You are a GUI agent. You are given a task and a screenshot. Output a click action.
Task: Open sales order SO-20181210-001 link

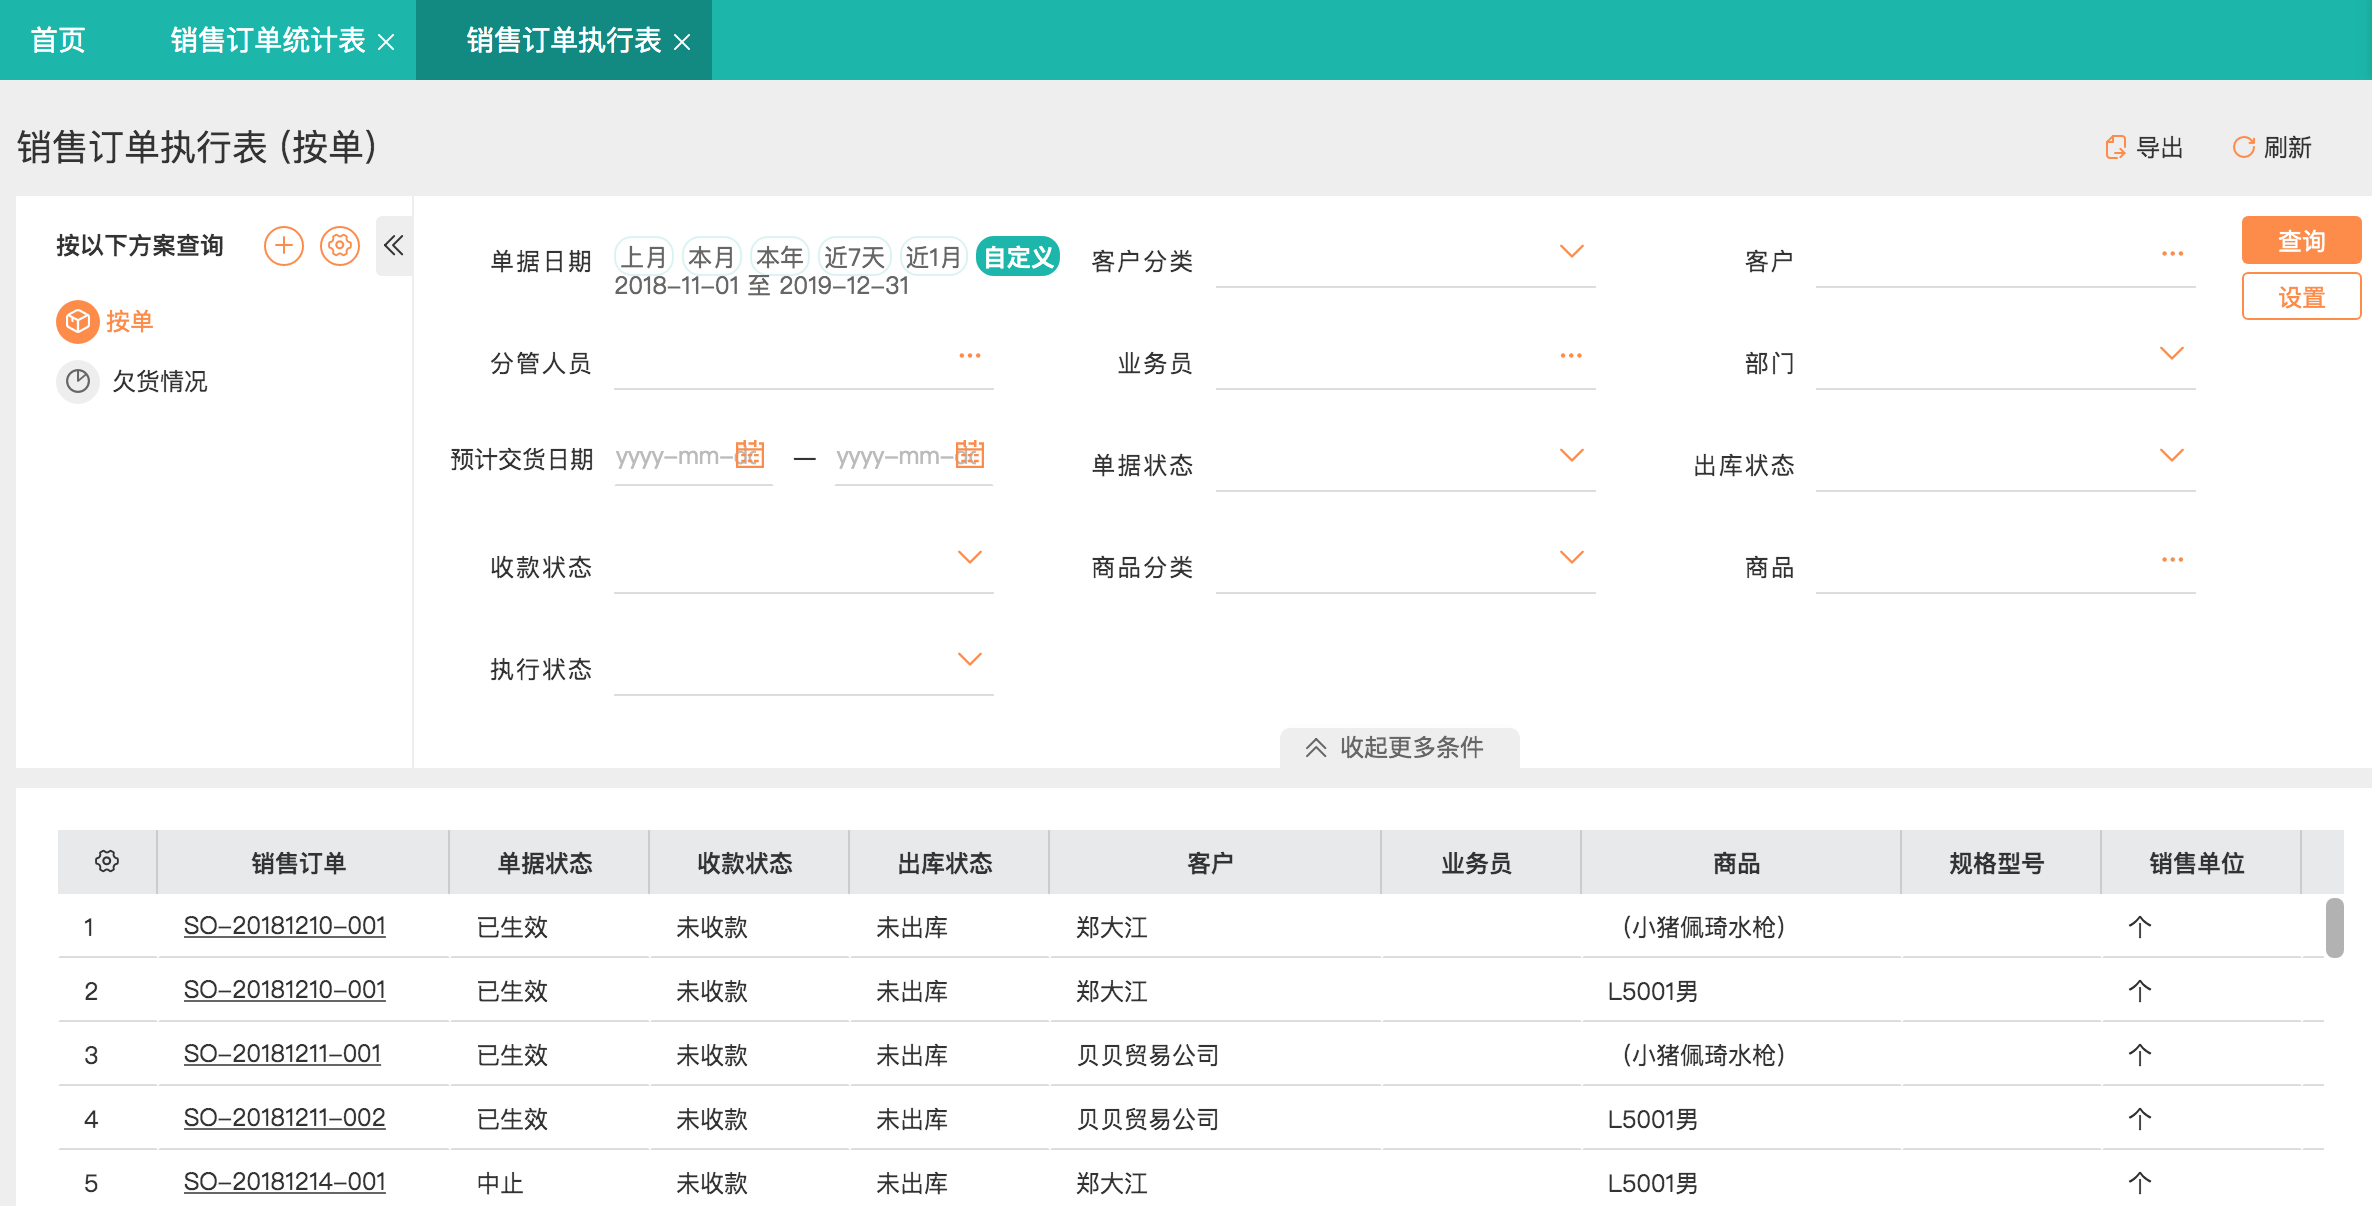280,924
